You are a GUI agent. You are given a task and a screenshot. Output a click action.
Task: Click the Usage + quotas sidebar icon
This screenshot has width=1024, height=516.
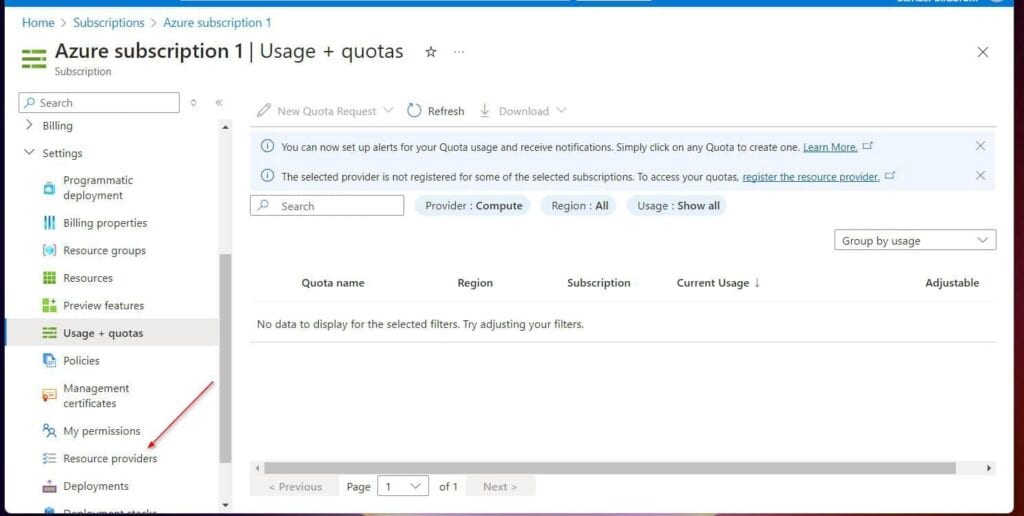(x=49, y=332)
